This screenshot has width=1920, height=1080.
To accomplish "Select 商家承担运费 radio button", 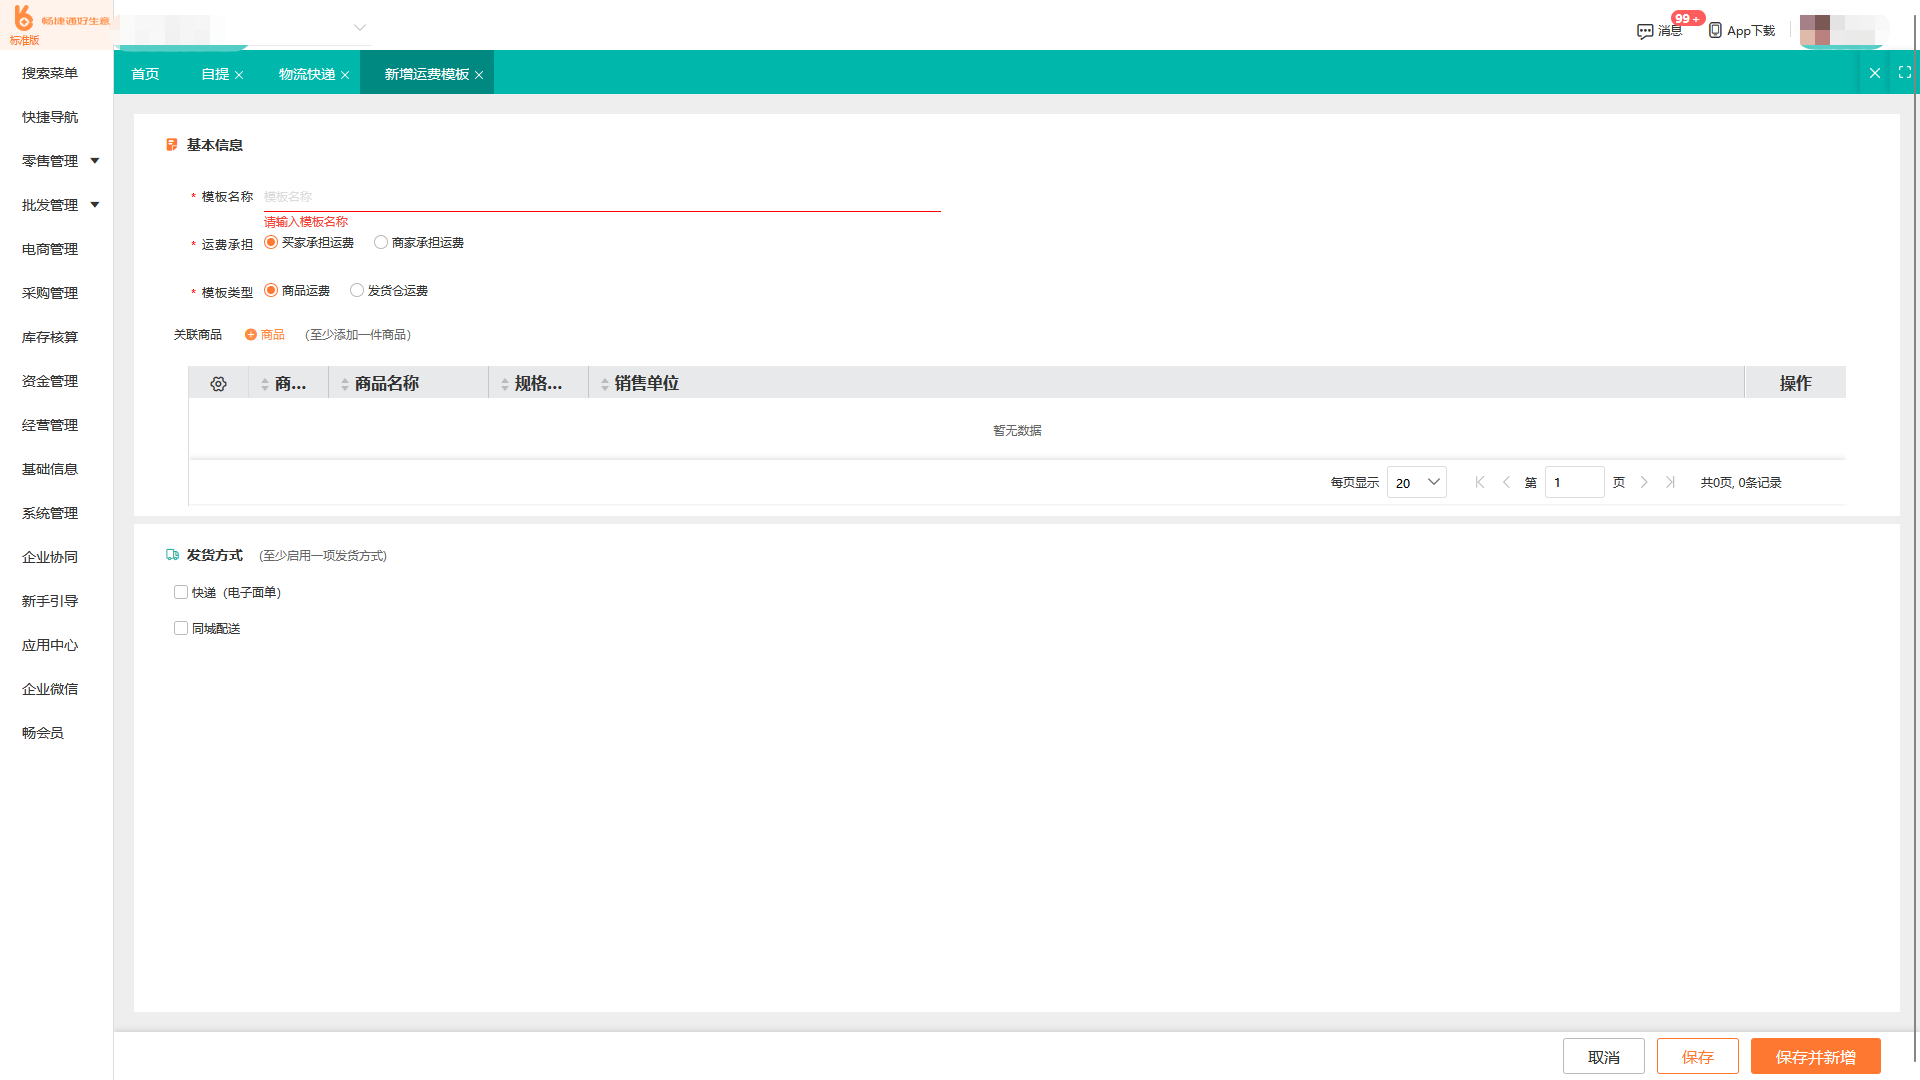I will (376, 243).
